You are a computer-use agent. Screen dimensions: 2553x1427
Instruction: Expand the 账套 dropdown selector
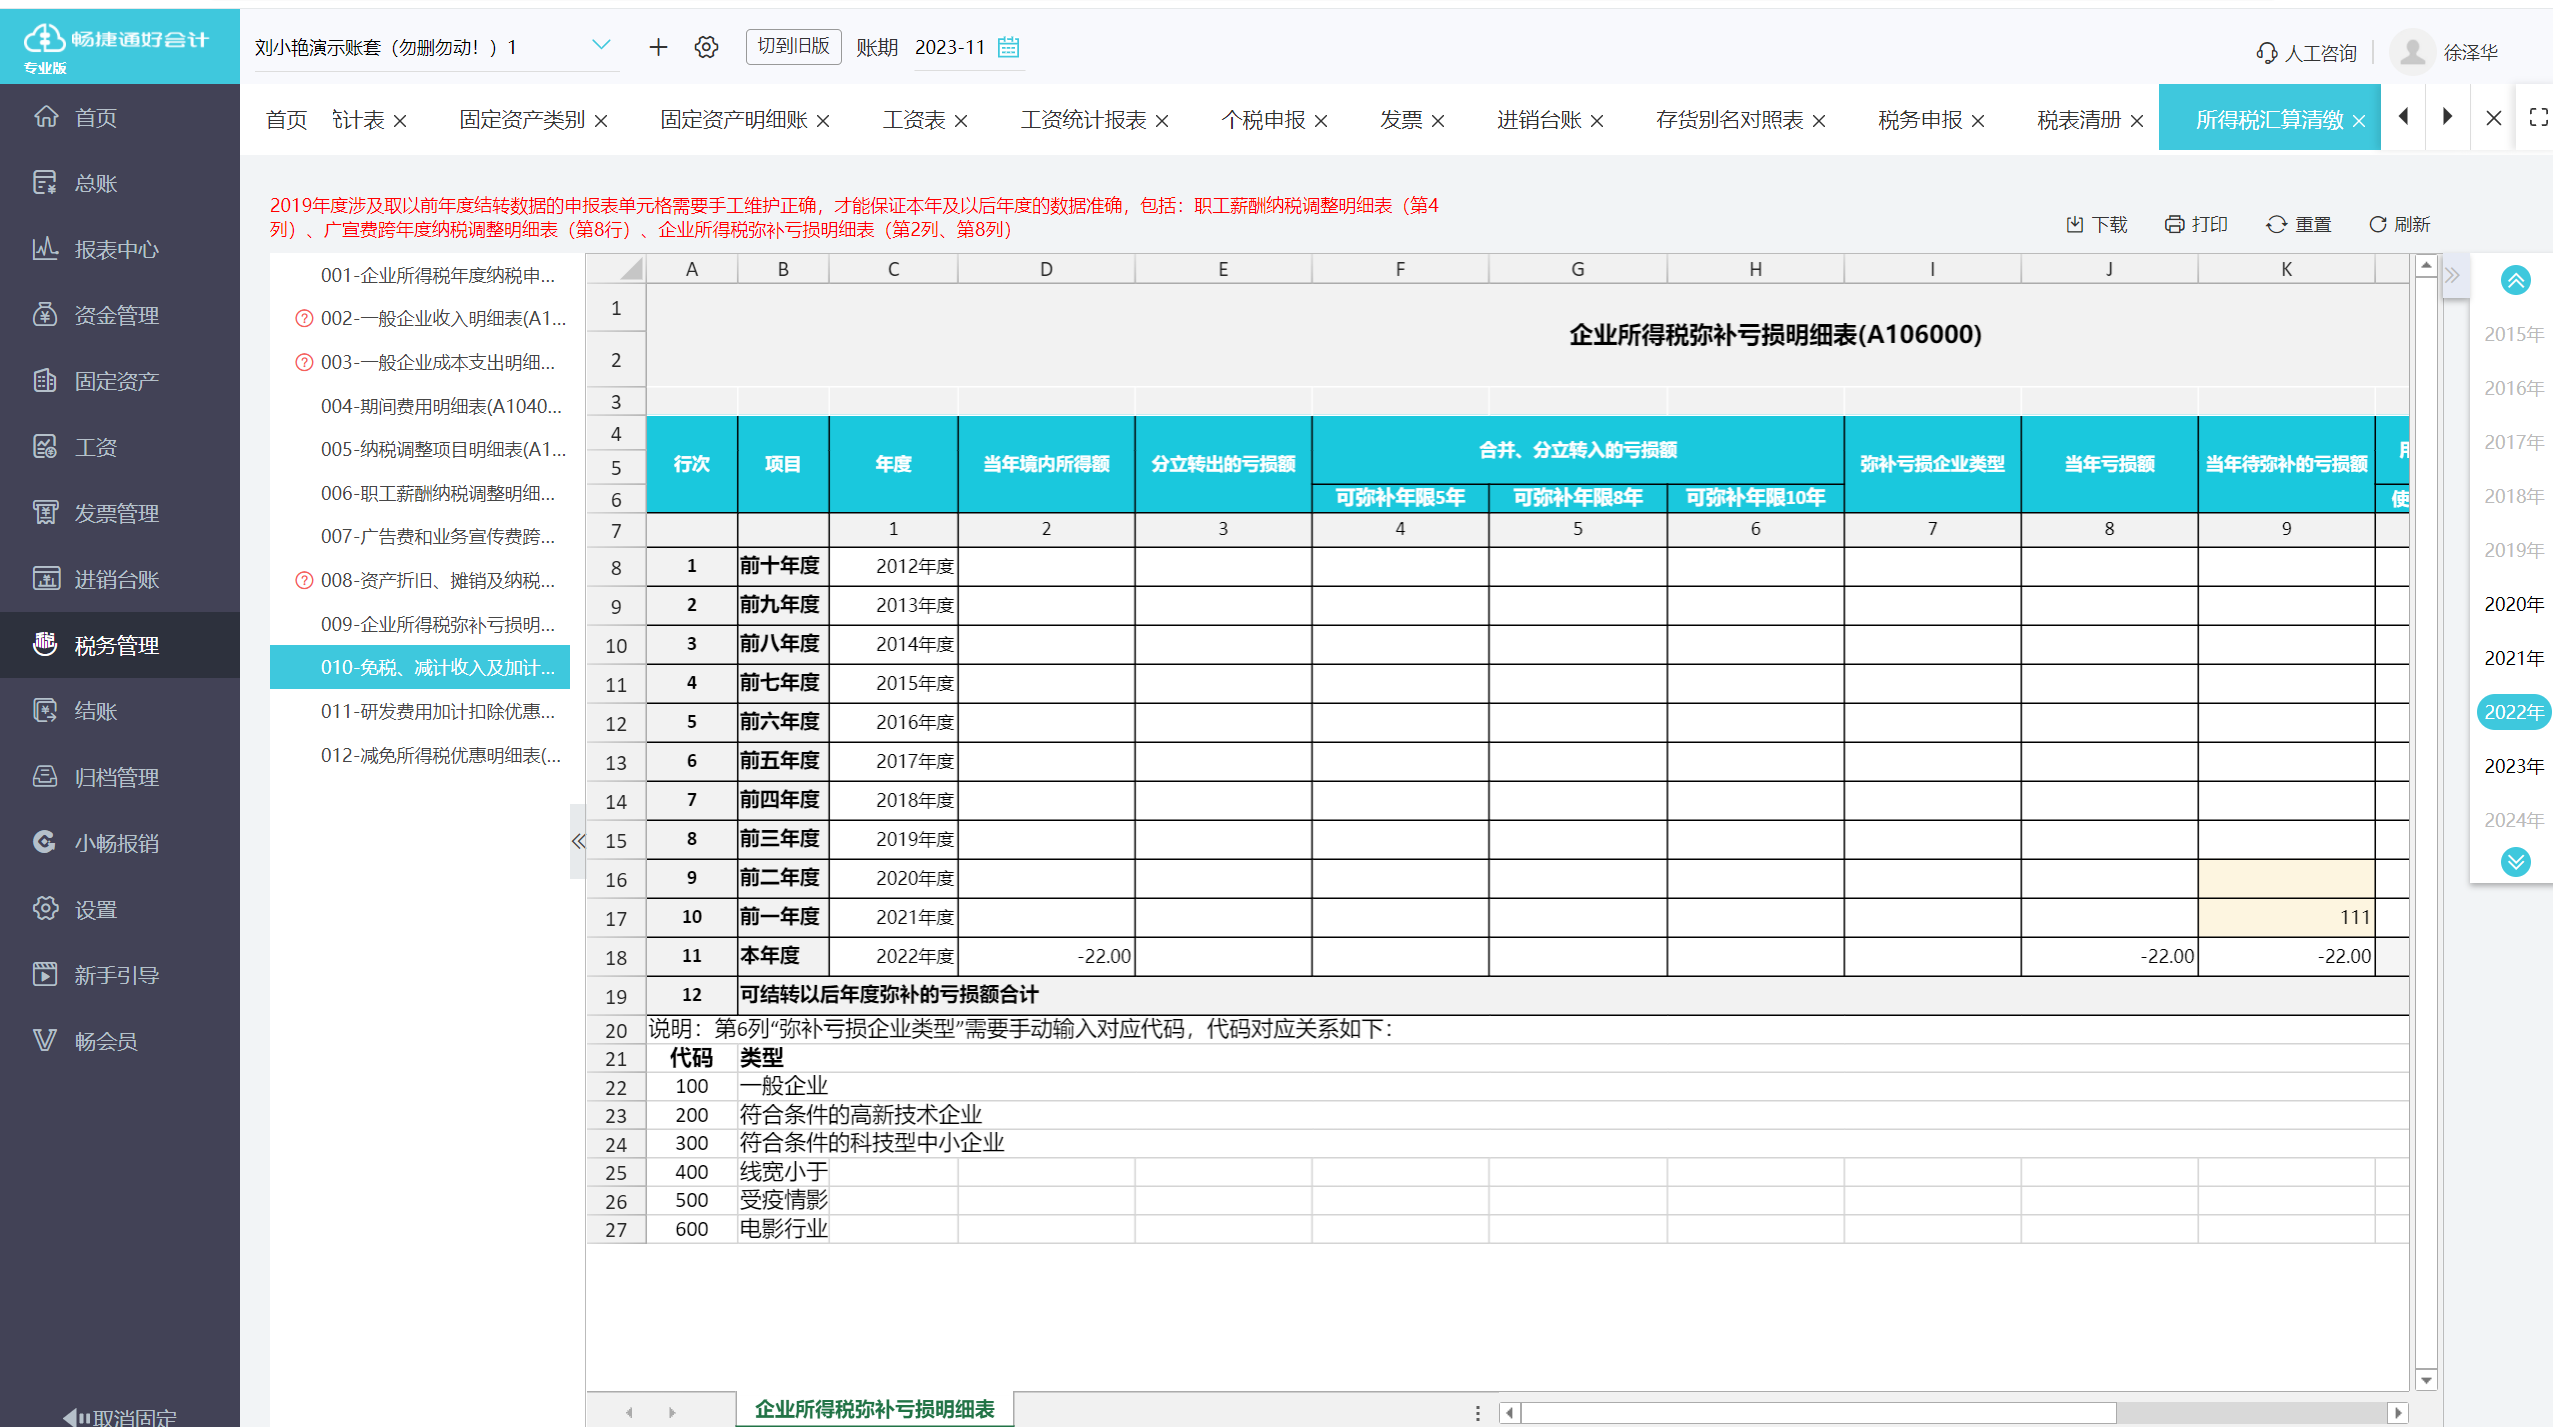pos(605,47)
